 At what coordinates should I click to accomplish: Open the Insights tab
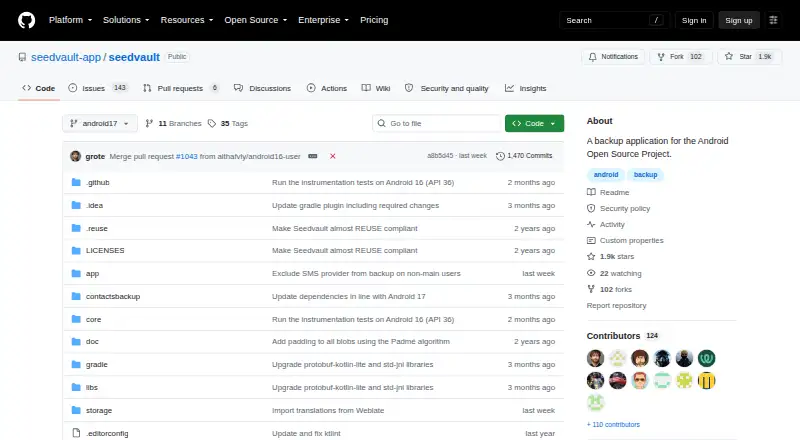tap(526, 88)
